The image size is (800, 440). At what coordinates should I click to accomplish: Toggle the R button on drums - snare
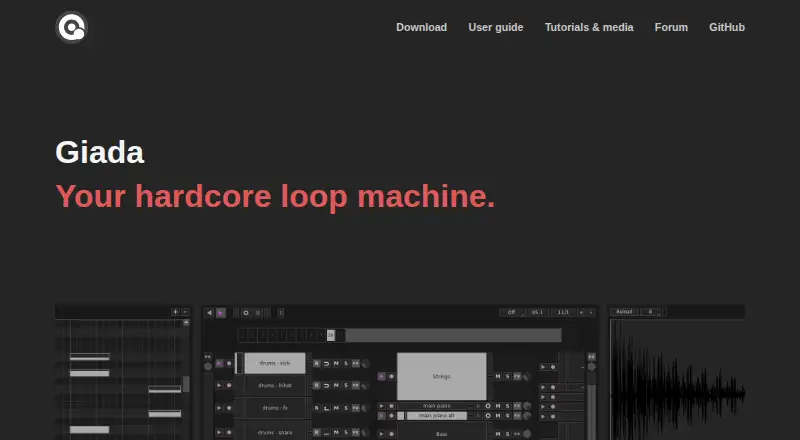click(316, 432)
